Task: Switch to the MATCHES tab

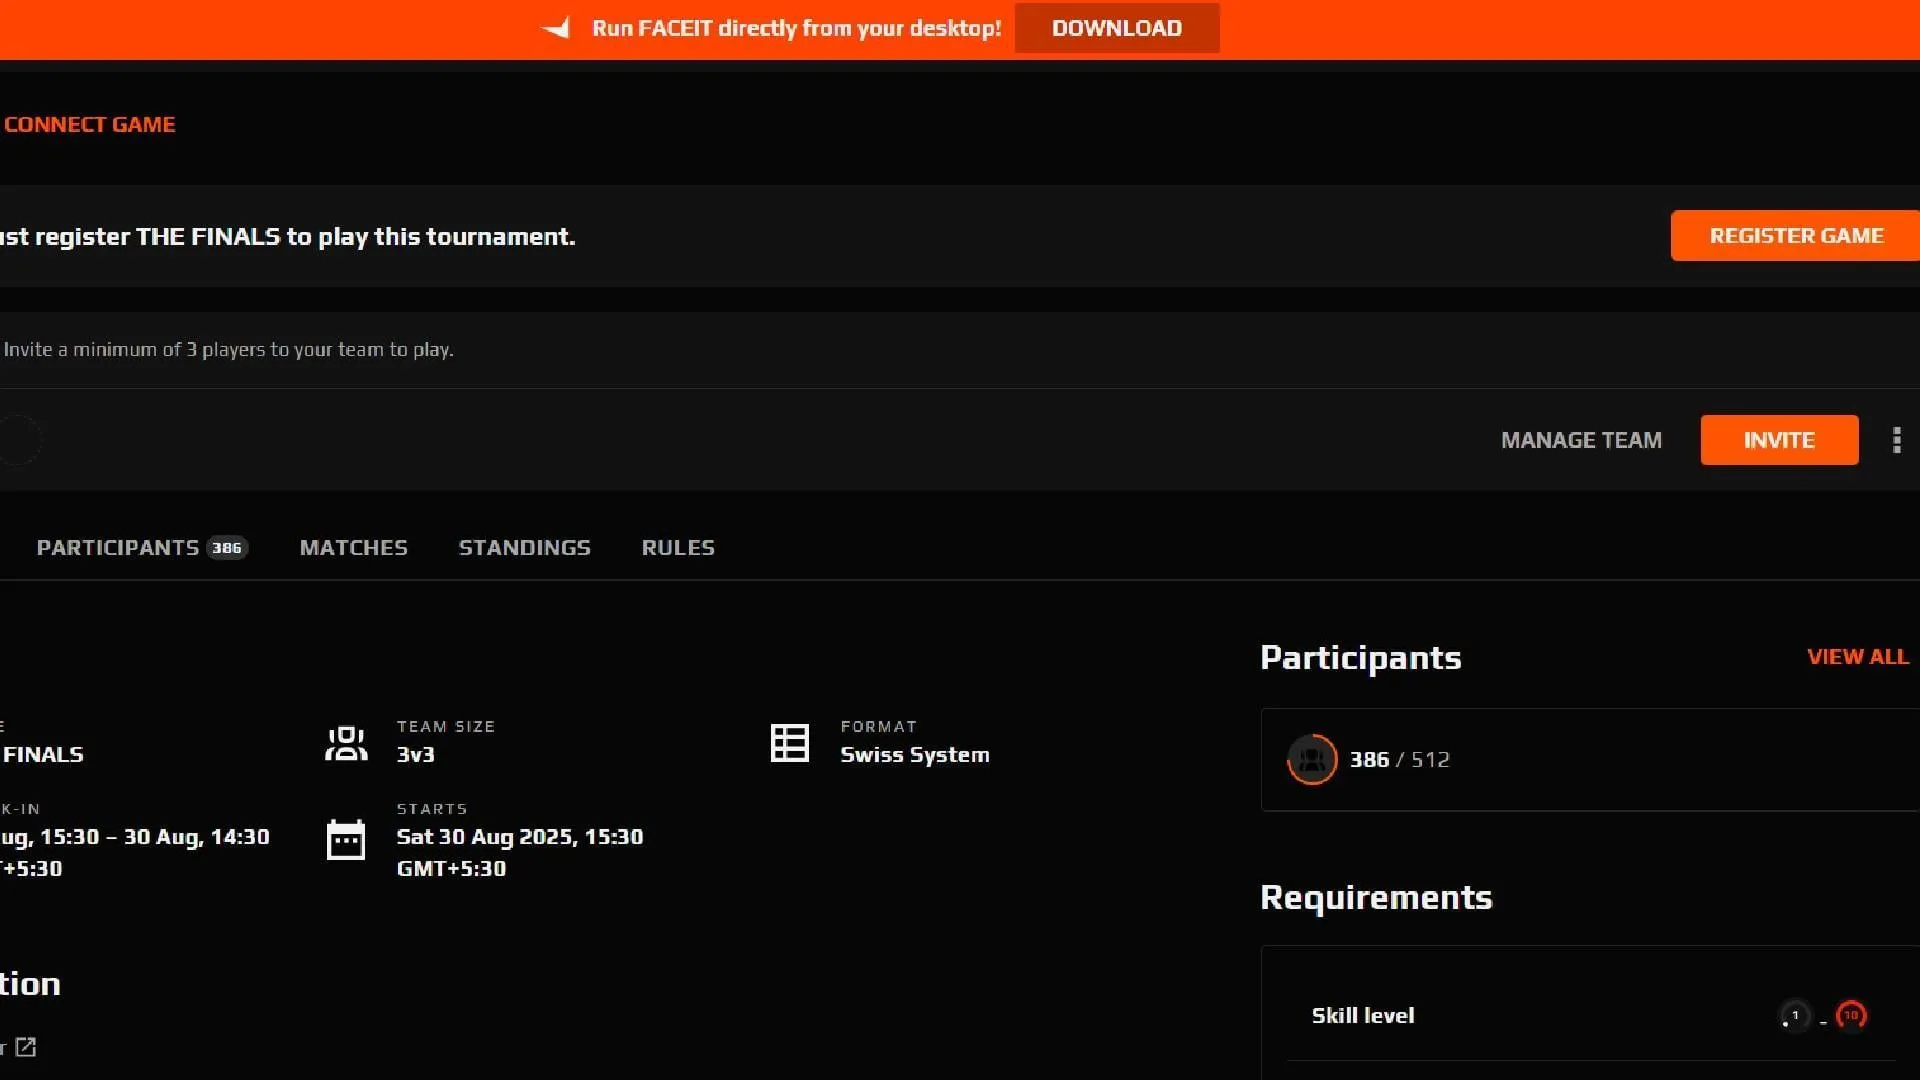Action: [x=354, y=548]
